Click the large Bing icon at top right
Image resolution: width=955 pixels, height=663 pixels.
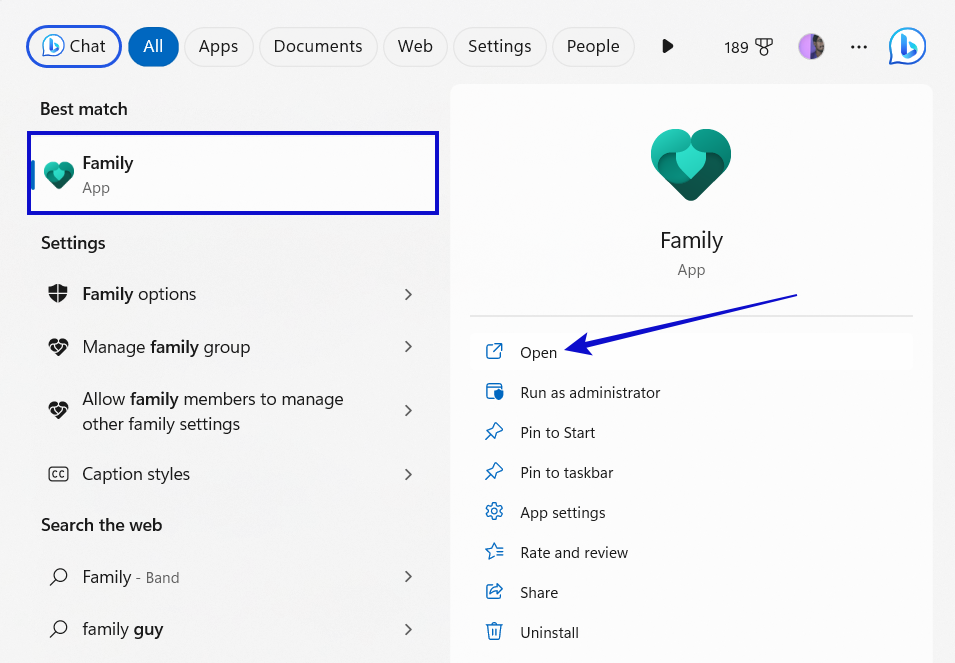907,46
